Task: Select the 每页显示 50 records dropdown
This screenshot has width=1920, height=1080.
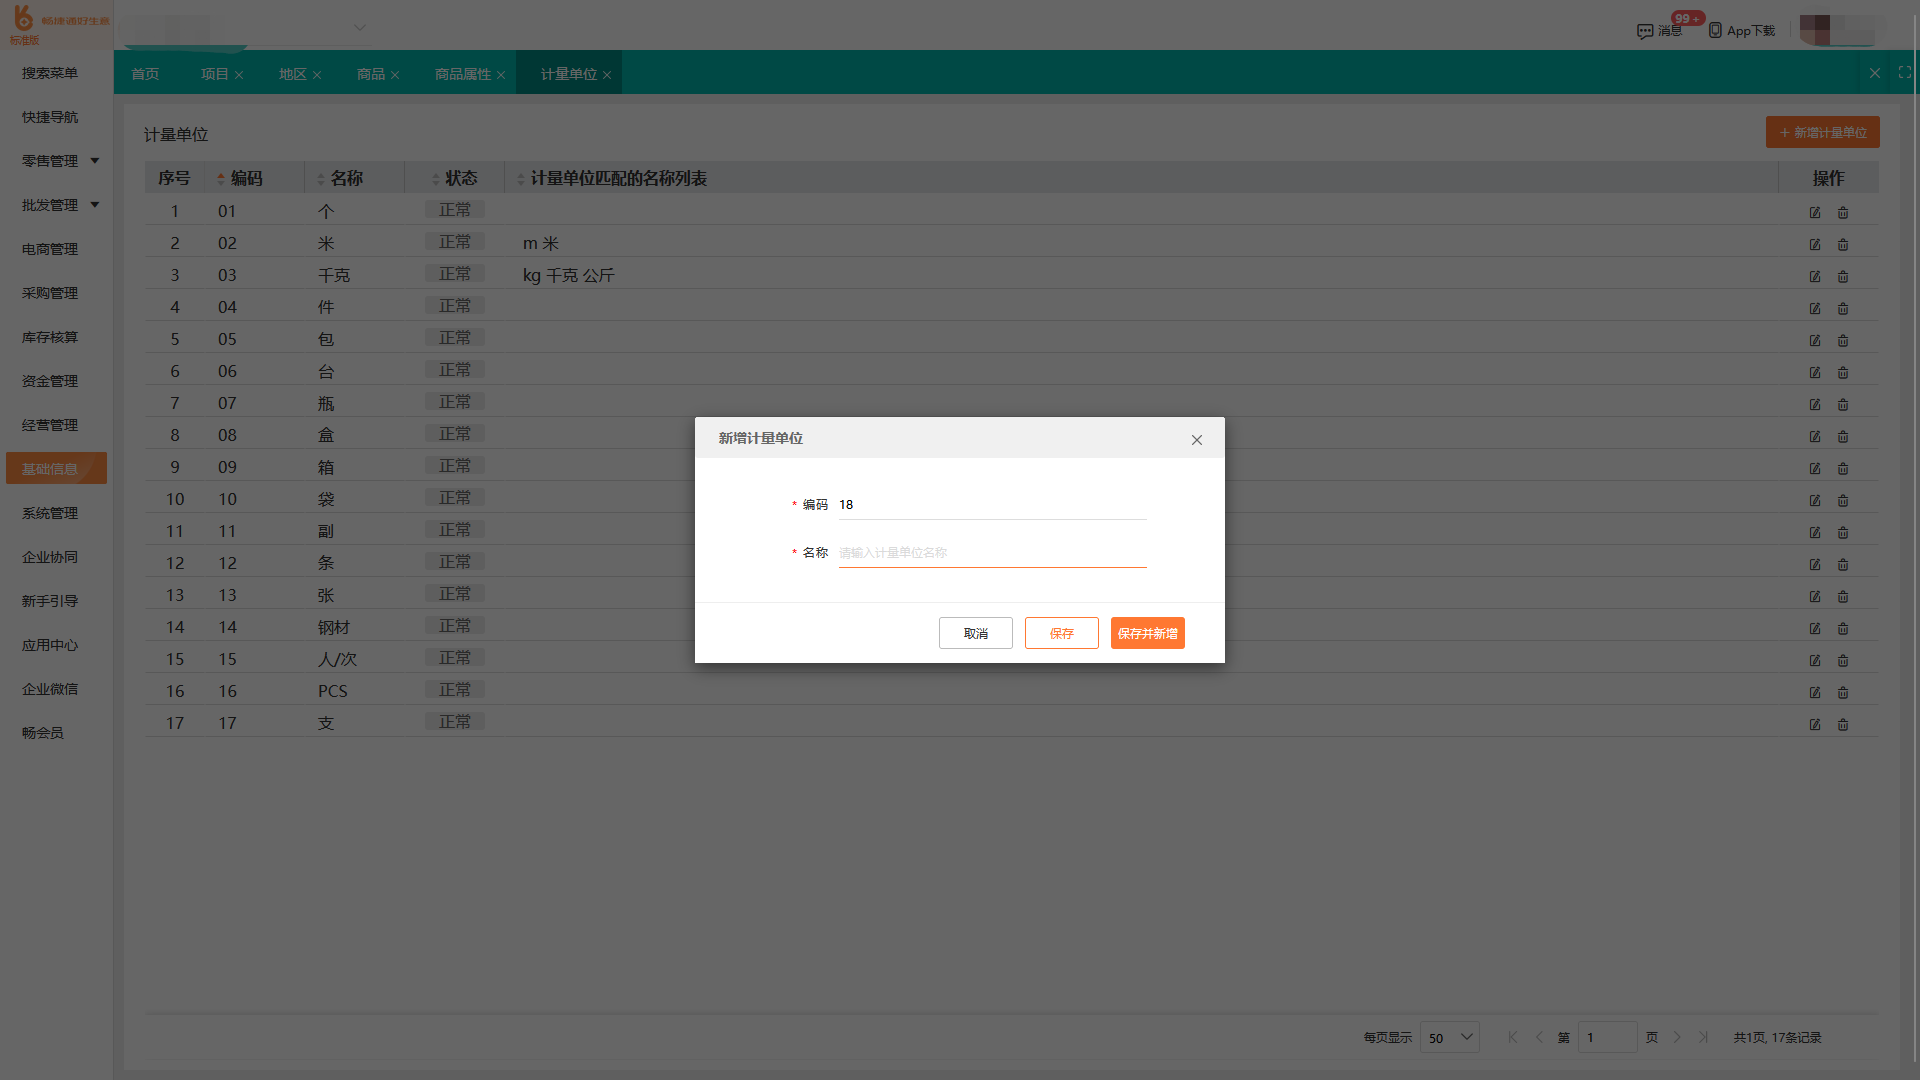Action: (x=1449, y=1036)
